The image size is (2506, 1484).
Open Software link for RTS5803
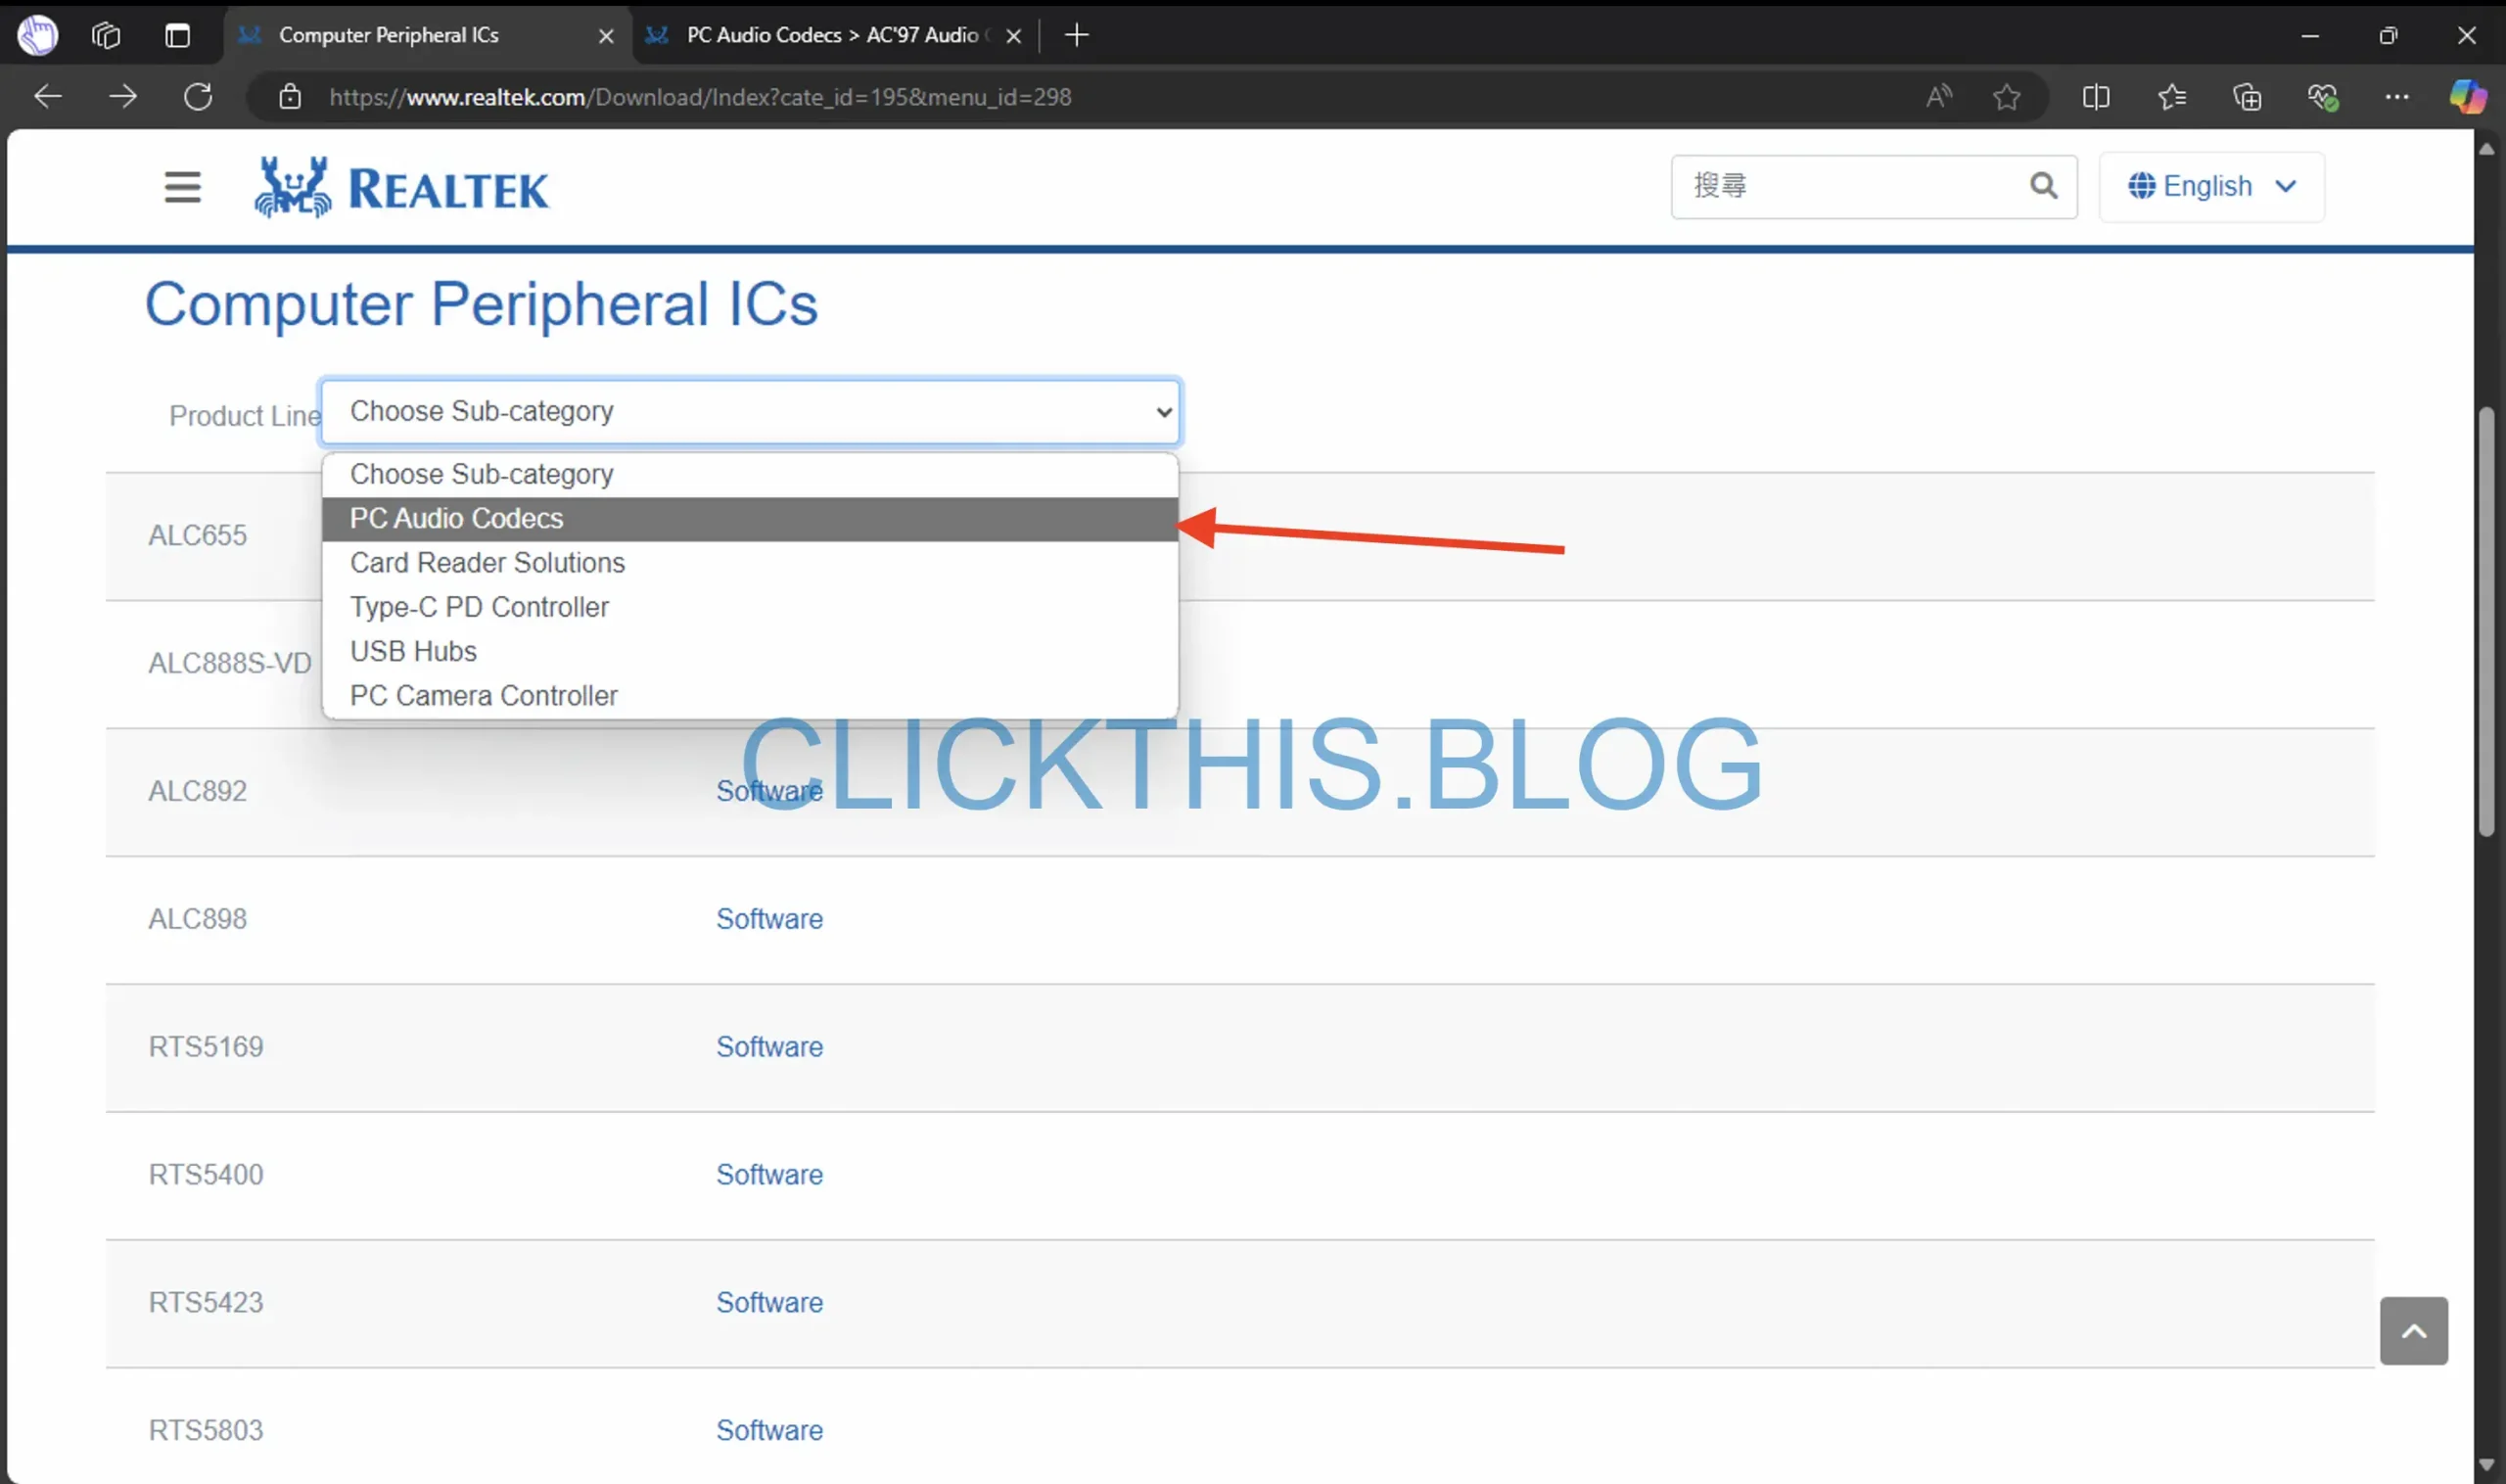[x=769, y=1431]
